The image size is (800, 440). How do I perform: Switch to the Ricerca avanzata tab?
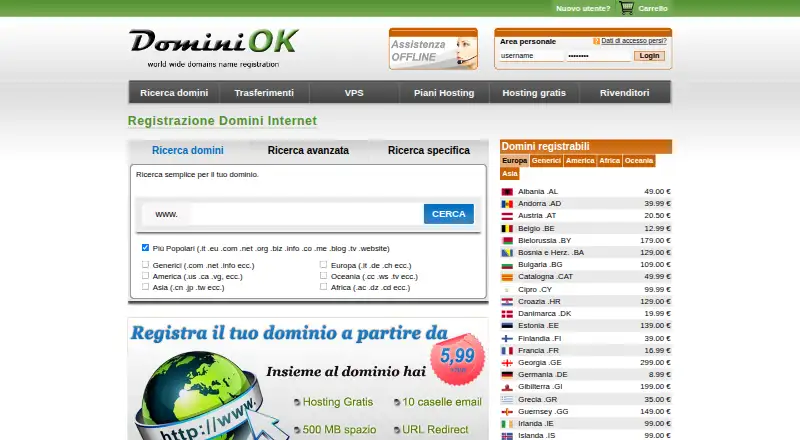point(308,151)
